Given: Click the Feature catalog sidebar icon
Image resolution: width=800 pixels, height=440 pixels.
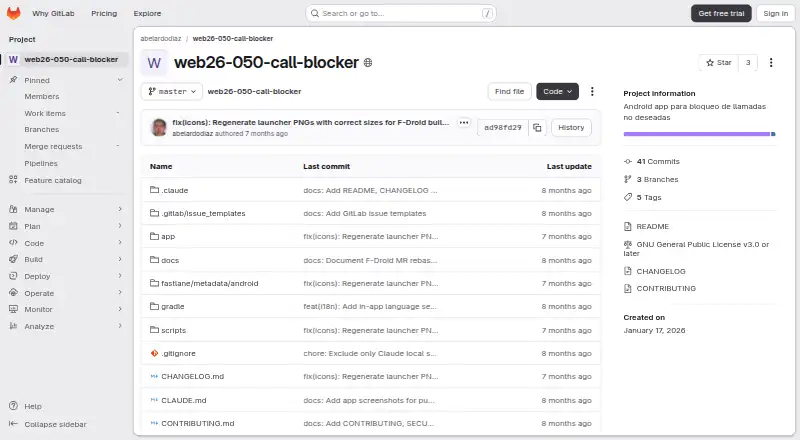Looking at the screenshot, I should click(x=13, y=180).
